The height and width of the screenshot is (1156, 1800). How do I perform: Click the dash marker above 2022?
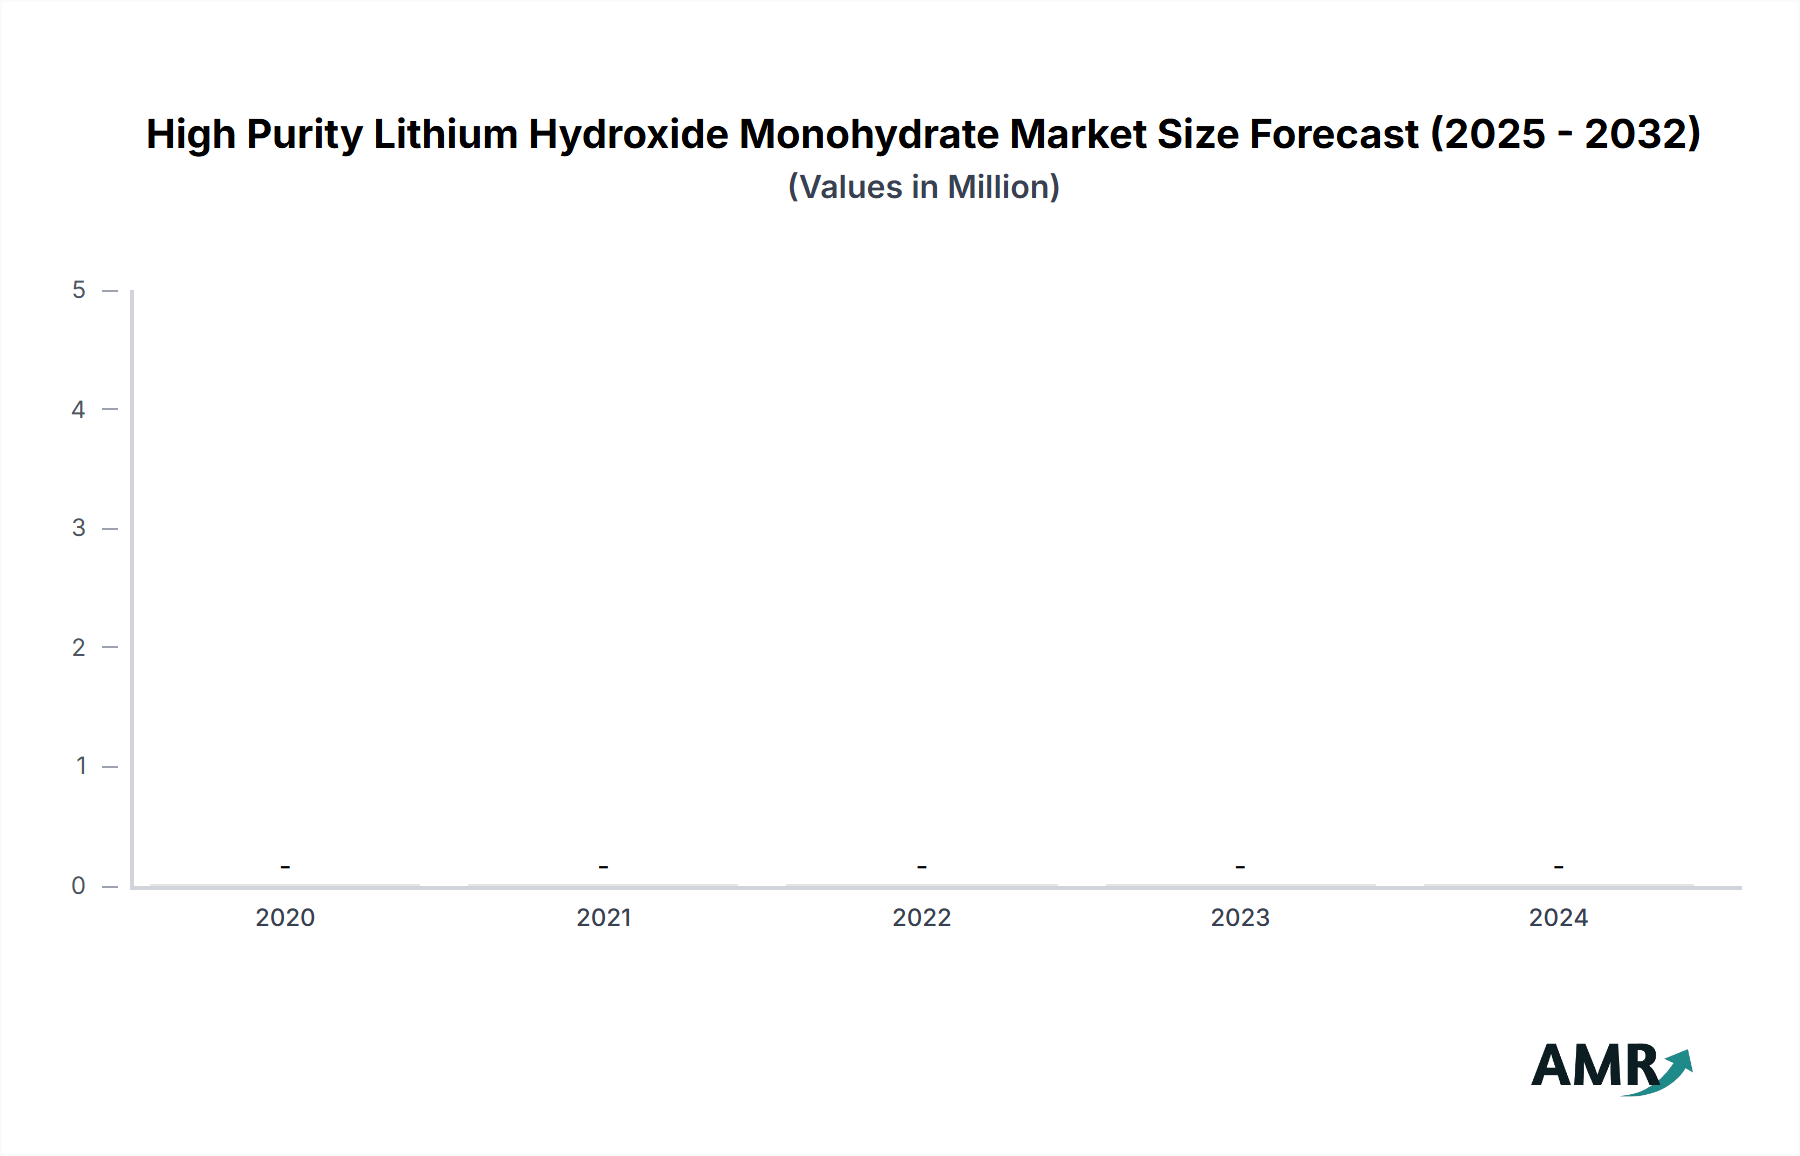921,866
